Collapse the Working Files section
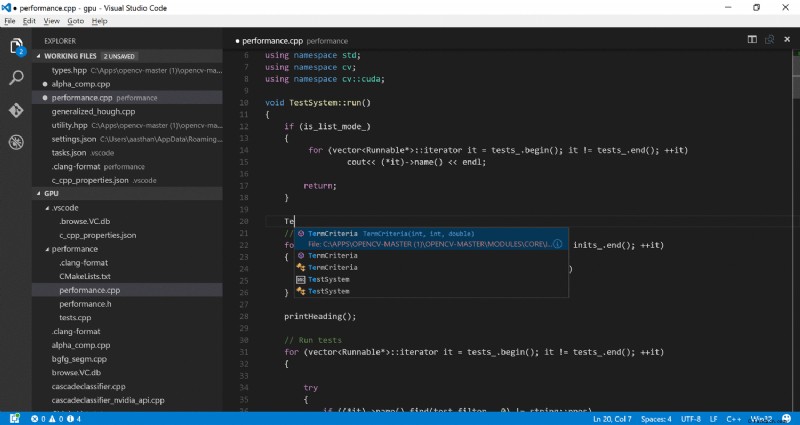The image size is (800, 425). tap(68, 56)
